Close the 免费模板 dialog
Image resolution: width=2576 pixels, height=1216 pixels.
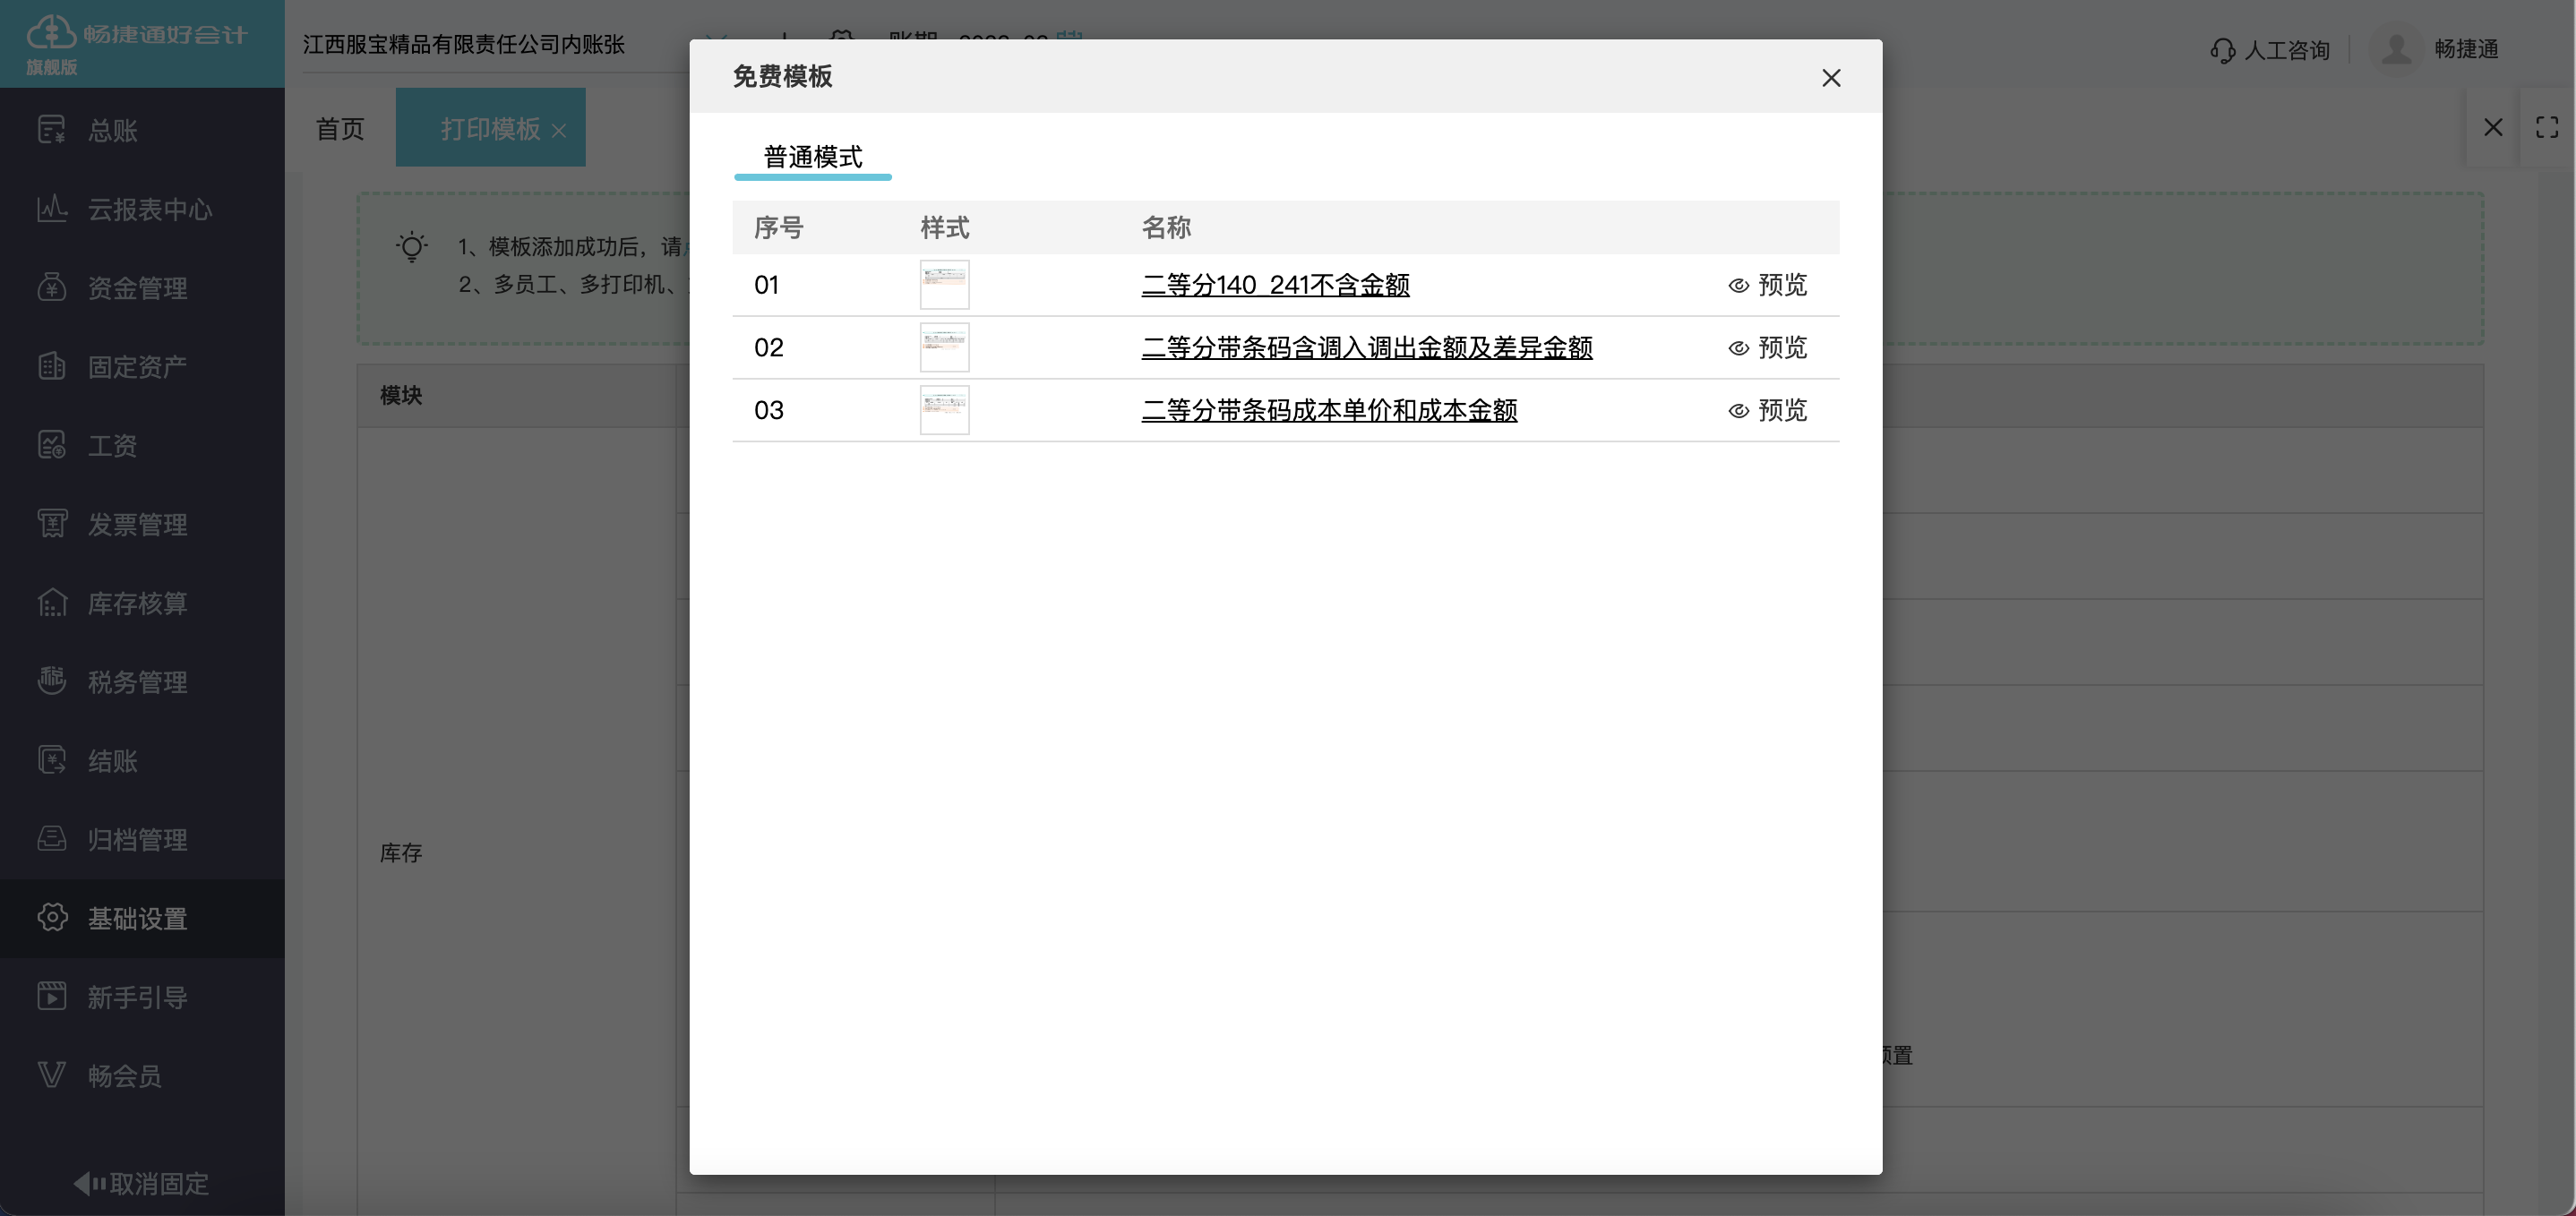(x=1828, y=77)
